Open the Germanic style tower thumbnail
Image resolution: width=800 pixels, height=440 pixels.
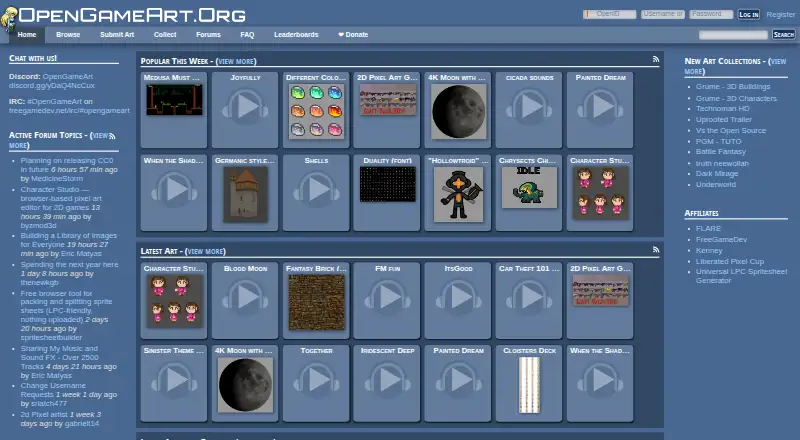(245, 194)
